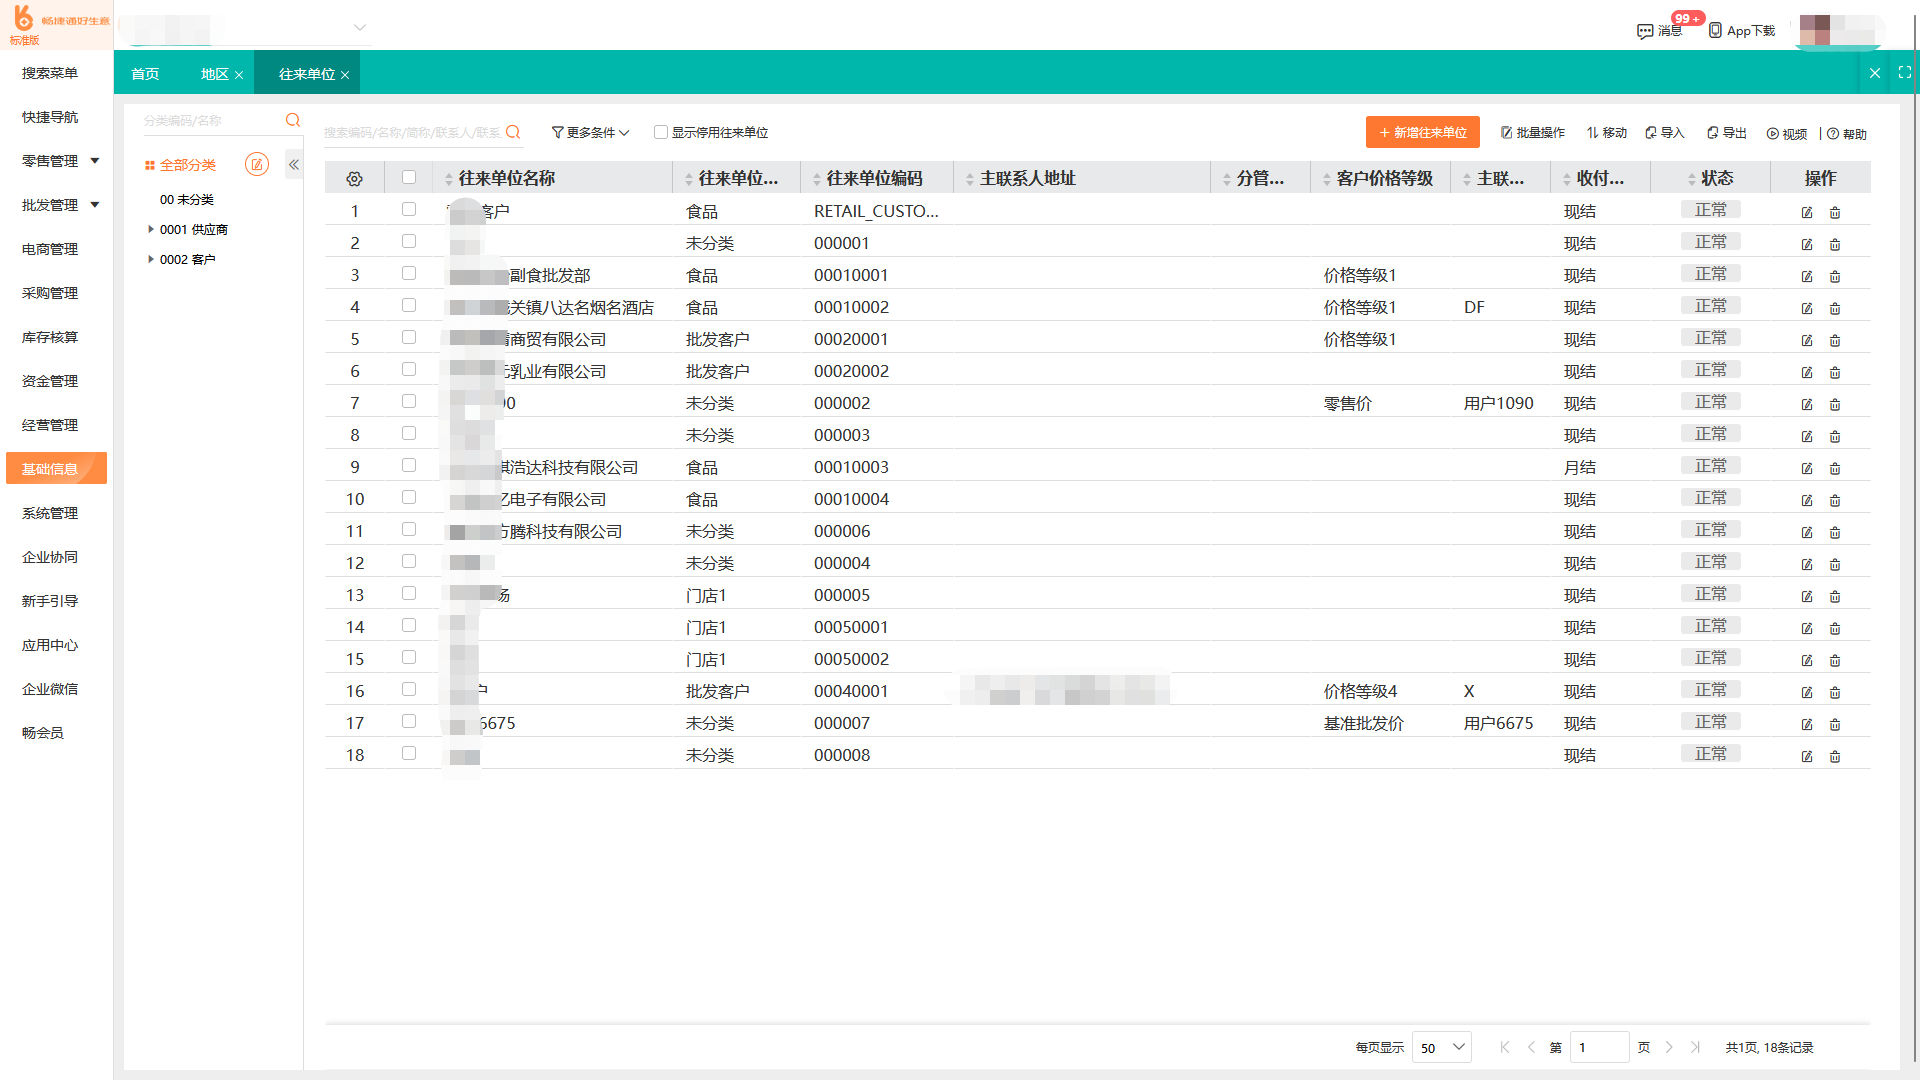Click the 帮助 icon
This screenshot has width=1920, height=1080.
[x=1834, y=132]
